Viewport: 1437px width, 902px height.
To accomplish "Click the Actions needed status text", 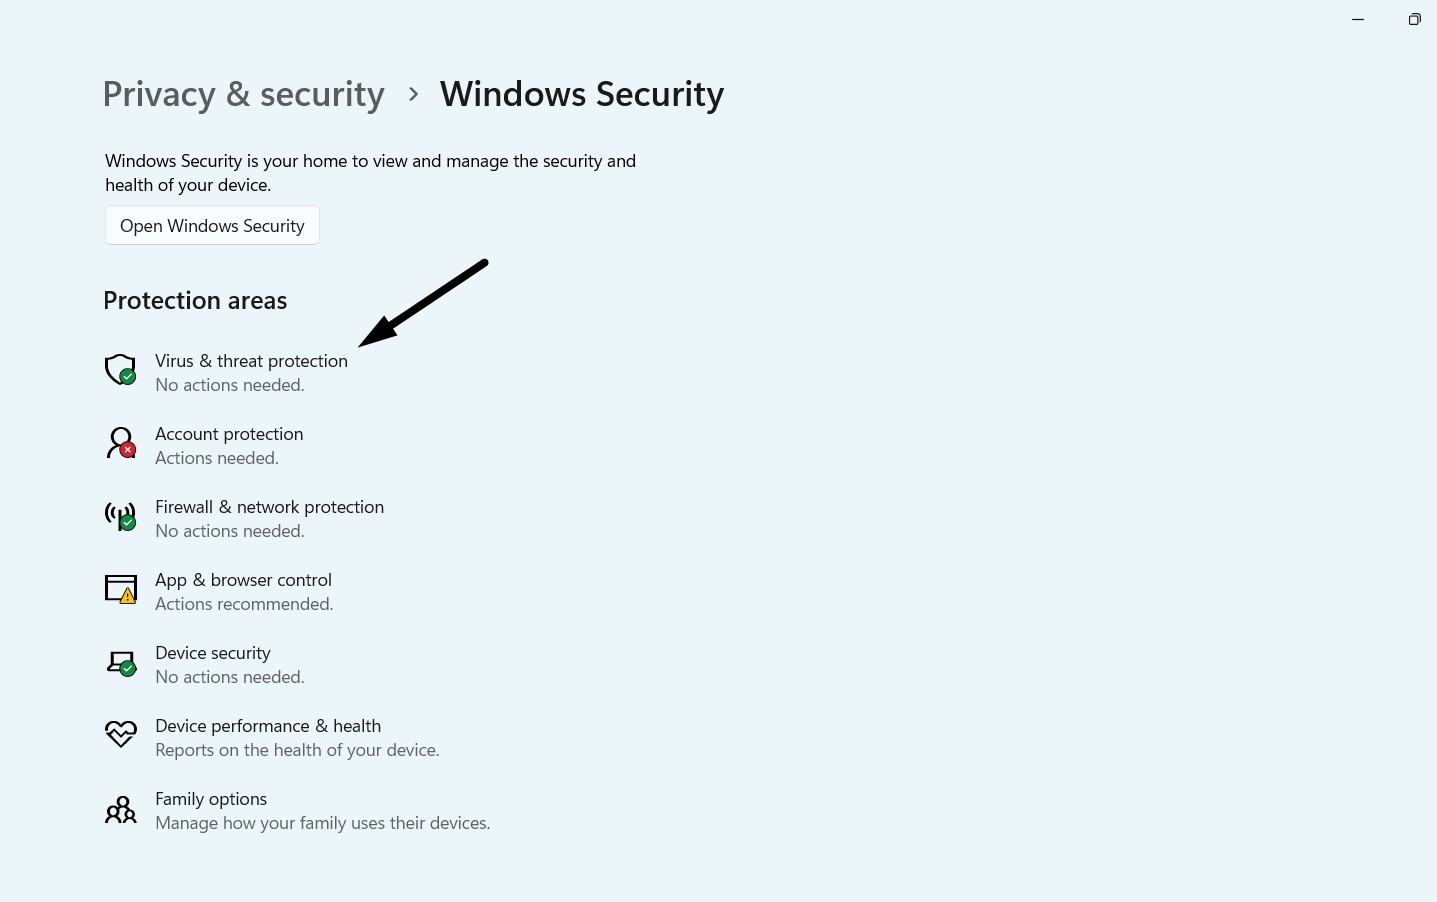I will (216, 457).
